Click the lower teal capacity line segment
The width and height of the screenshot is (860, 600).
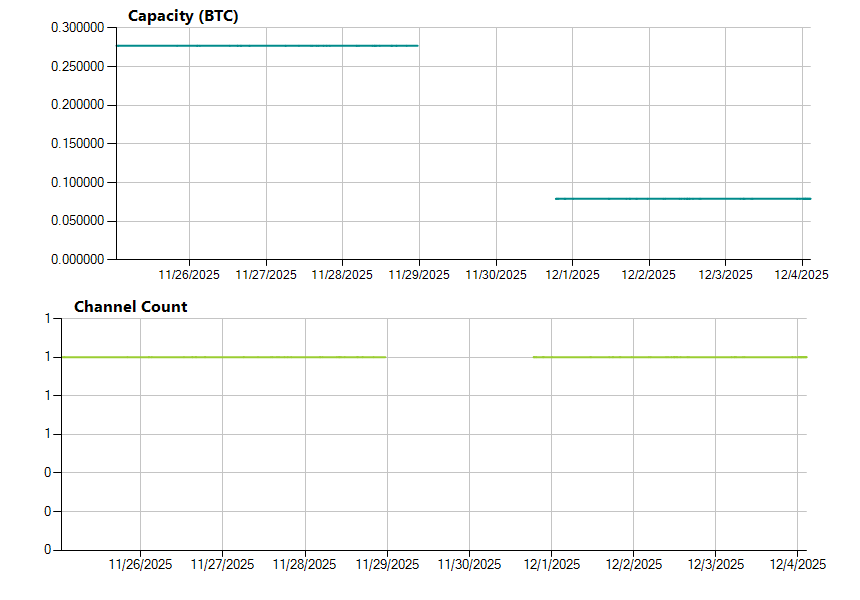[682, 199]
